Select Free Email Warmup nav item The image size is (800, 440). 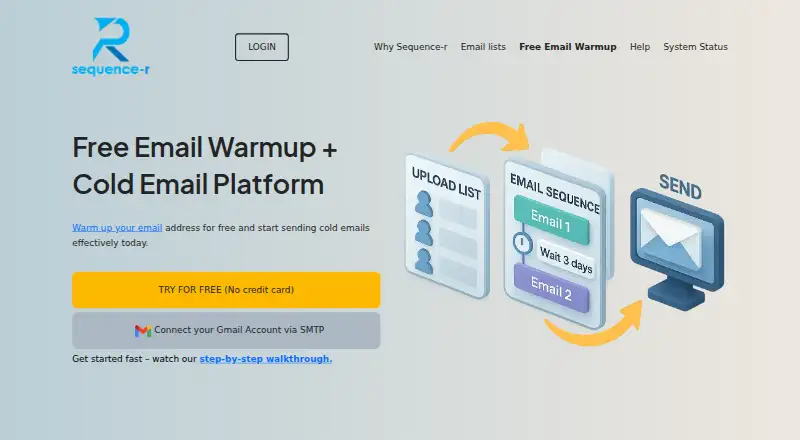(x=568, y=47)
